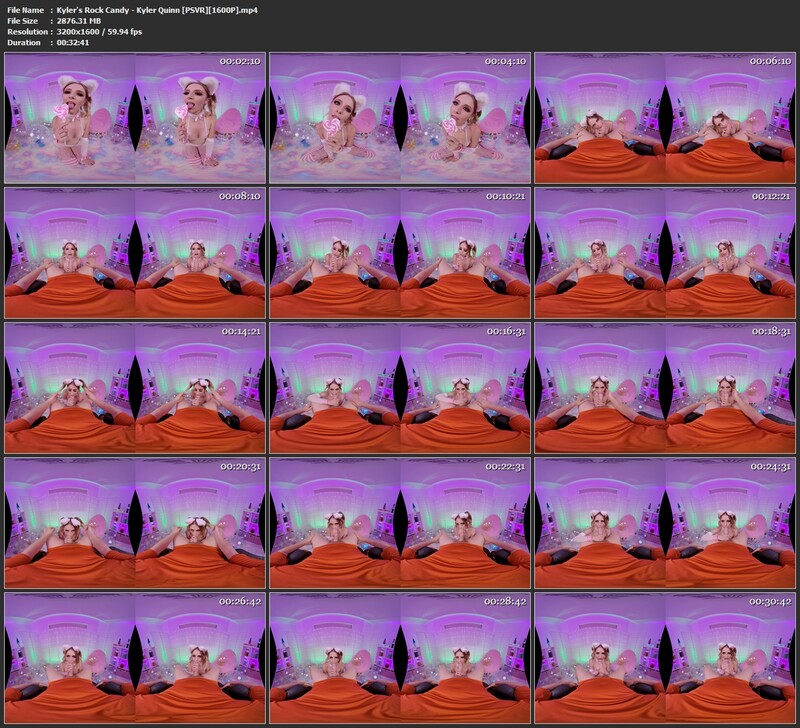Screen dimensions: 800x728
Task: Select the 00:08:10 frame thumbnail
Action: tap(135, 253)
